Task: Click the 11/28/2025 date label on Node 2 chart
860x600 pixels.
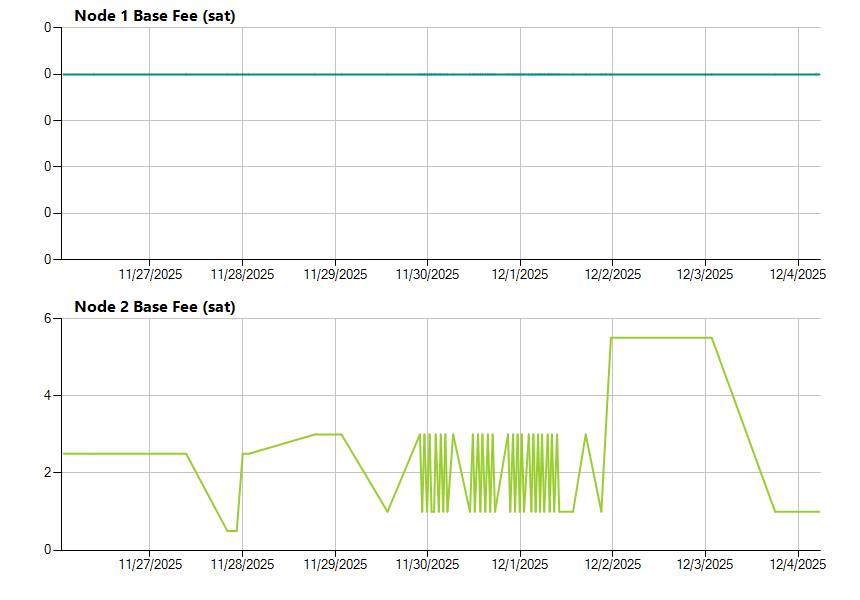Action: click(242, 565)
